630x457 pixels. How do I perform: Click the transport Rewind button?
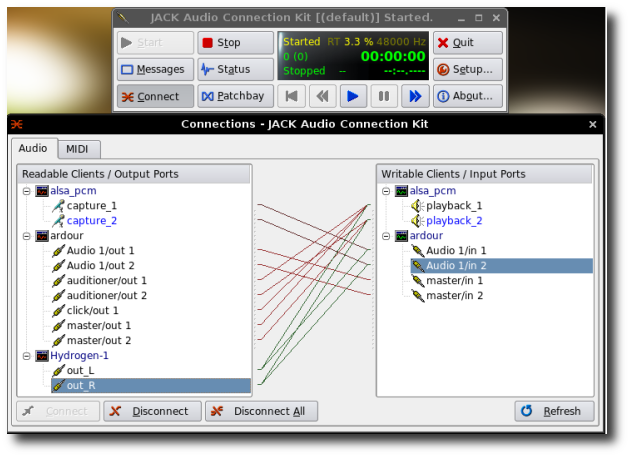coord(321,96)
